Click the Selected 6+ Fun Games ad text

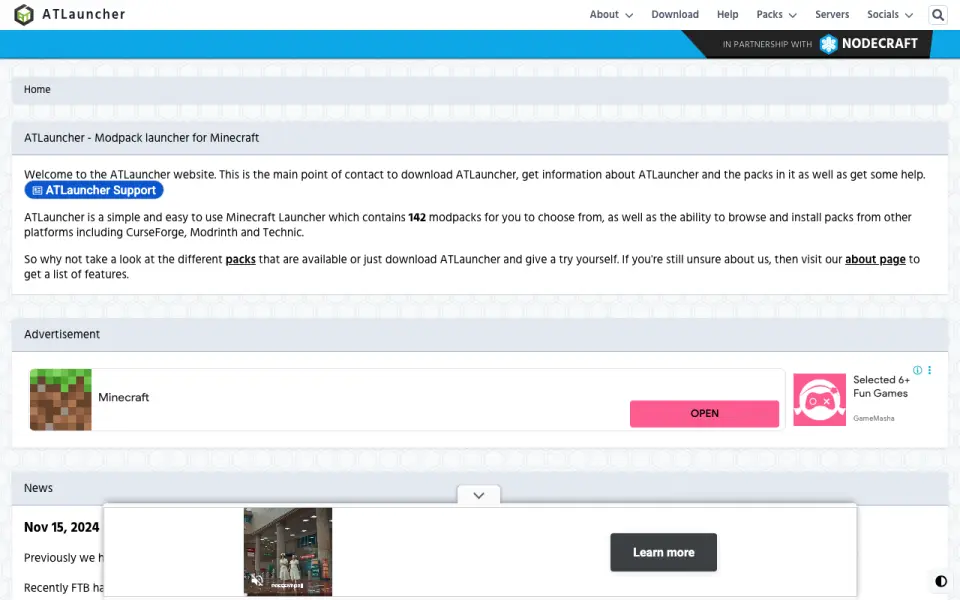tap(881, 386)
